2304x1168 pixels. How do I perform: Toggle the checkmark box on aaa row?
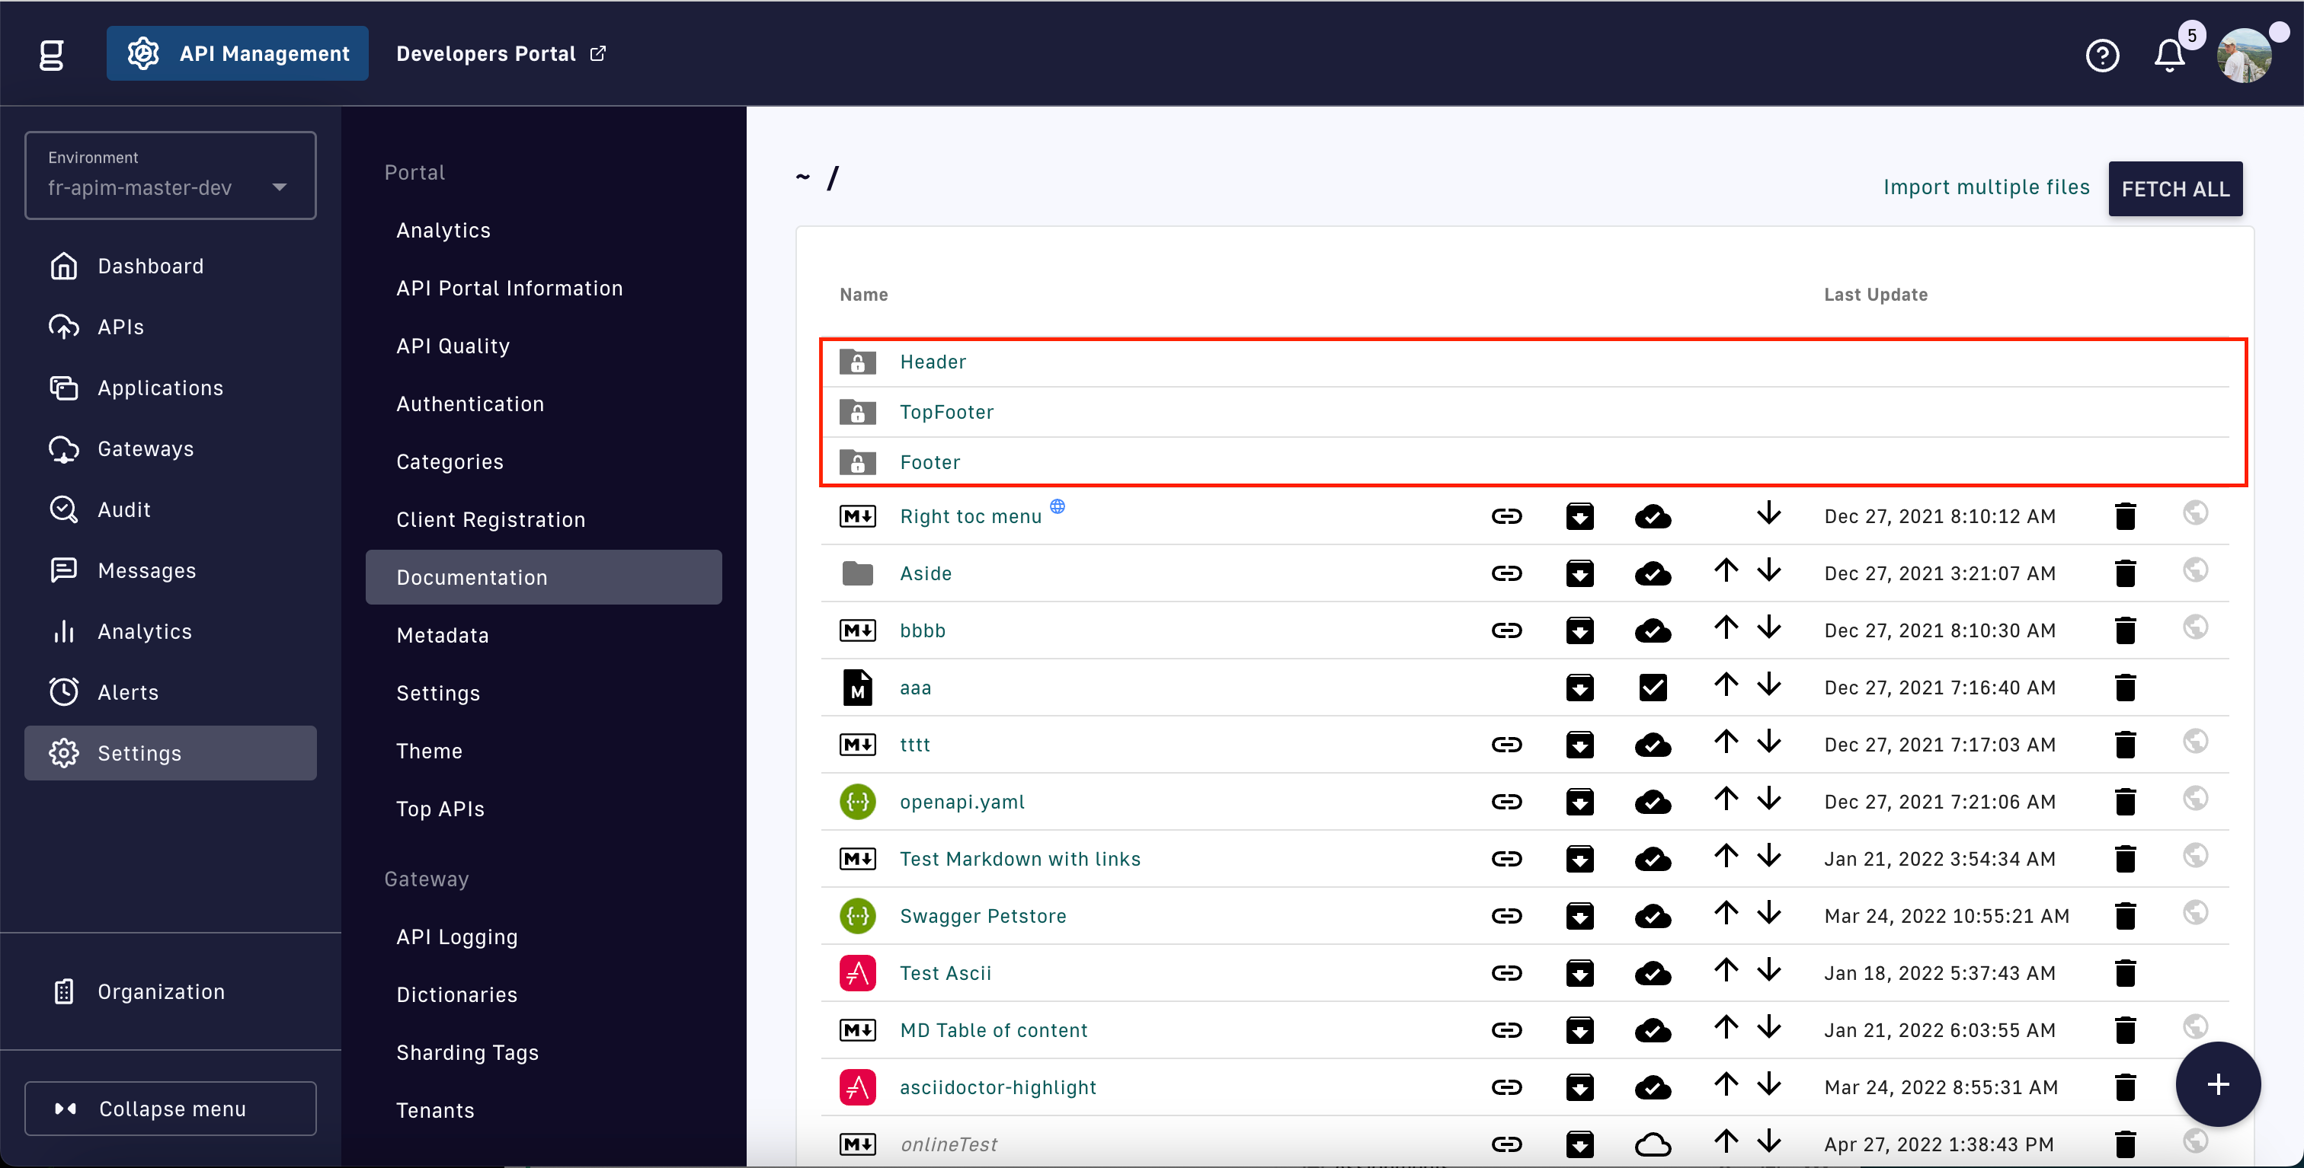[x=1652, y=687]
